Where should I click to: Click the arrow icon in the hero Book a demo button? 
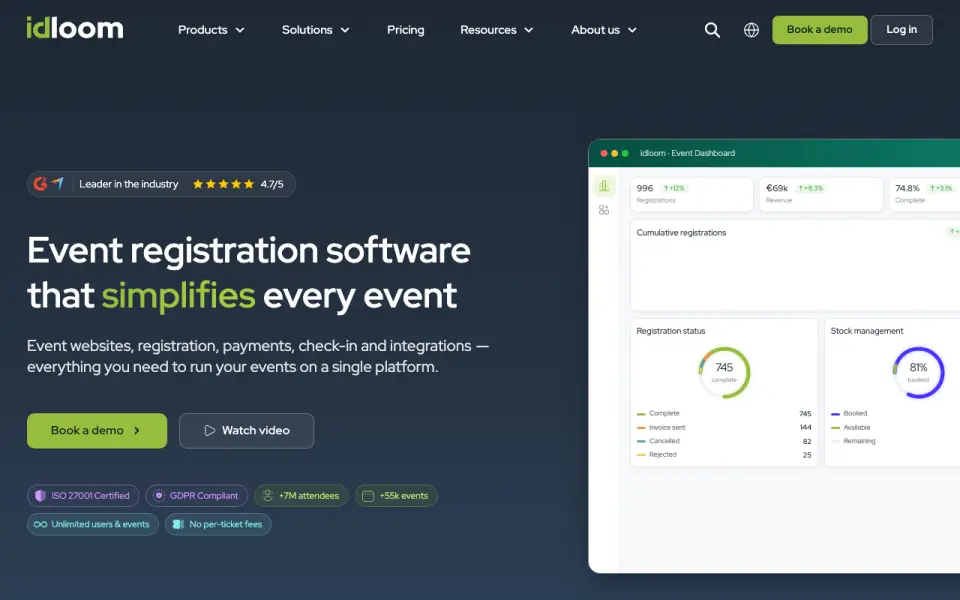[137, 430]
